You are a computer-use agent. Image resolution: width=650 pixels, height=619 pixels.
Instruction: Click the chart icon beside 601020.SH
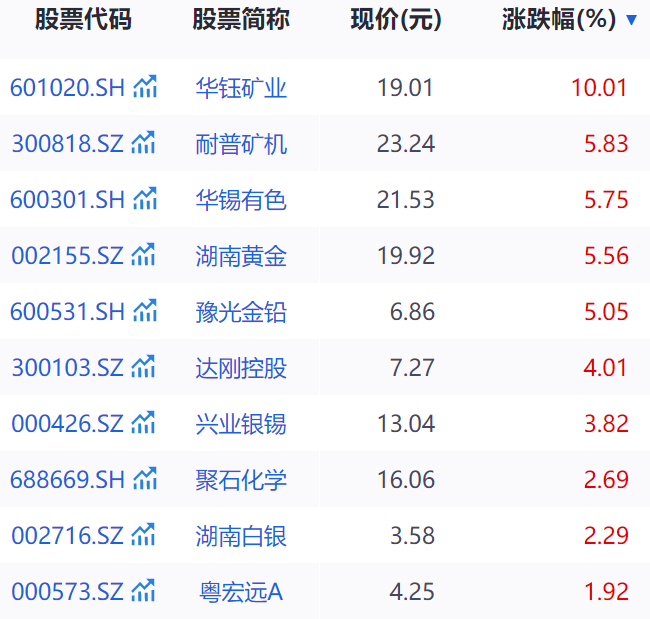pyautogui.click(x=146, y=87)
